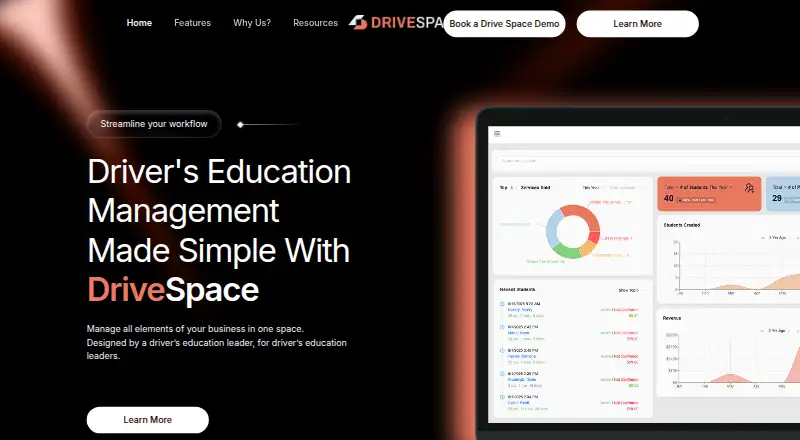The width and height of the screenshot is (800, 440).
Task: Click the blue card showing 29
Action: point(783,194)
